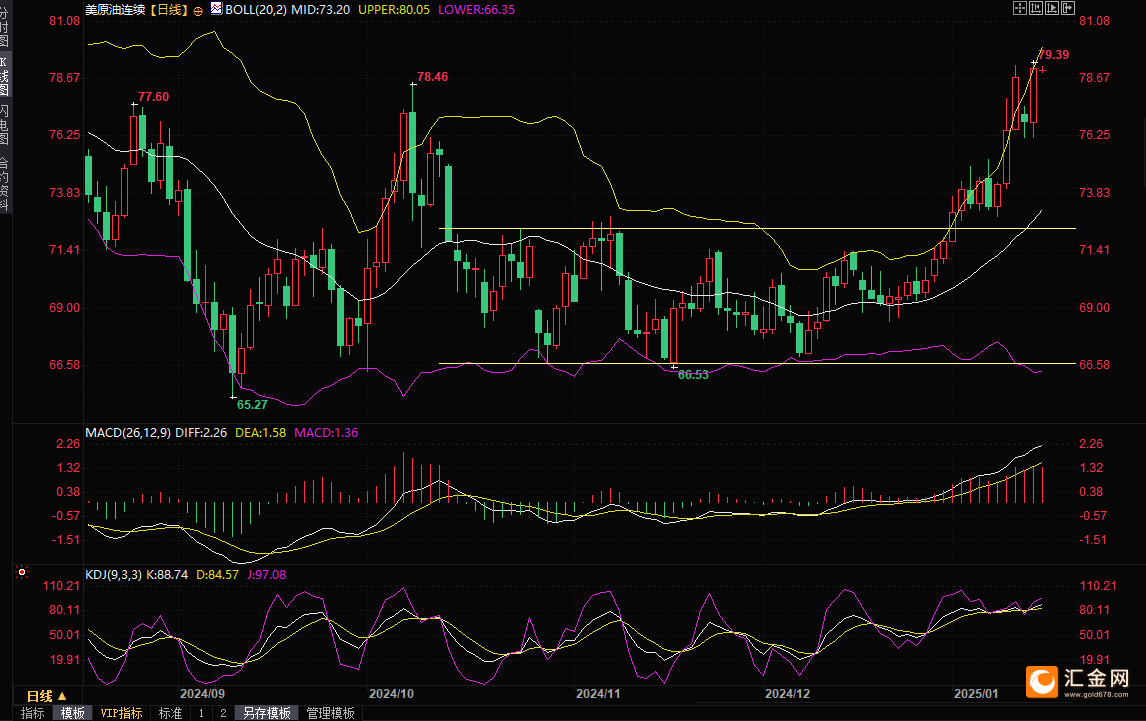The height and width of the screenshot is (721, 1146).
Task: Open the 闪电图 side tab
Action: (5, 124)
